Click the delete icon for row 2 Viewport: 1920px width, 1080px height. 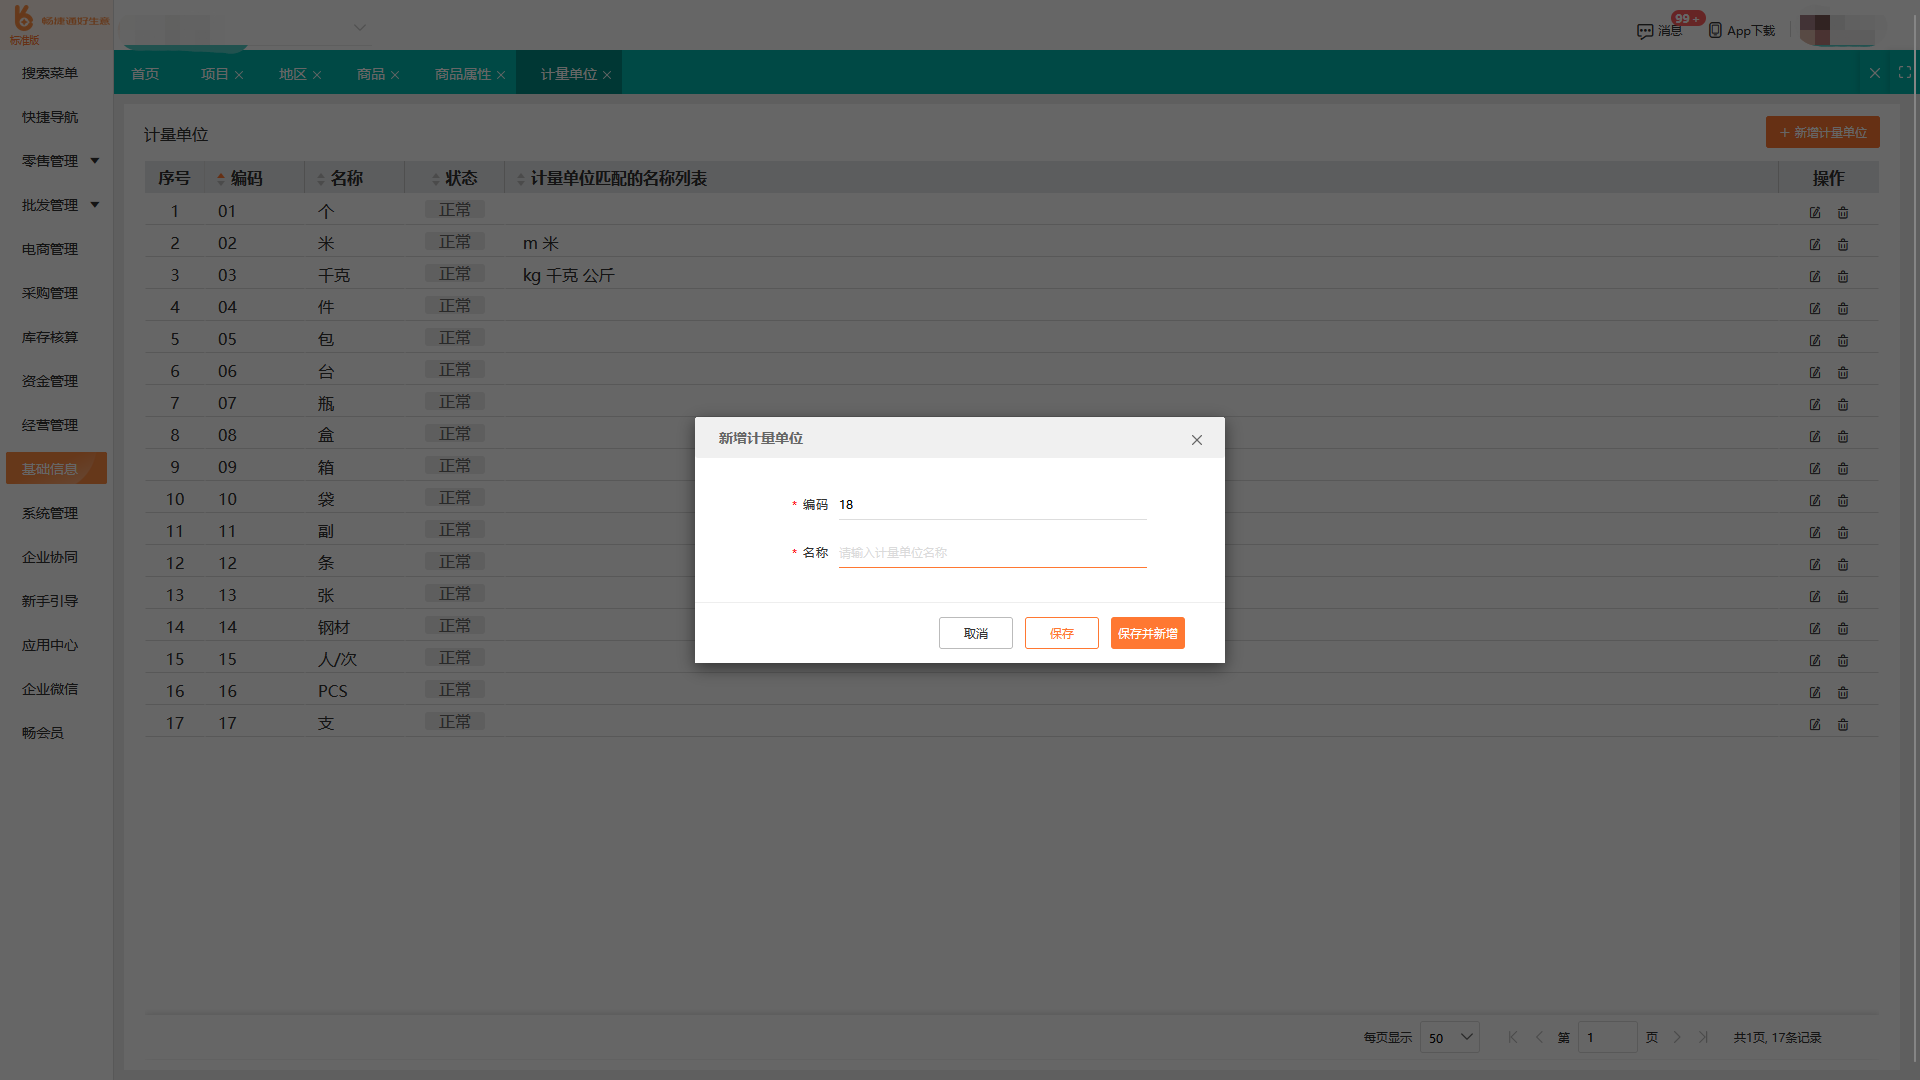click(1844, 244)
